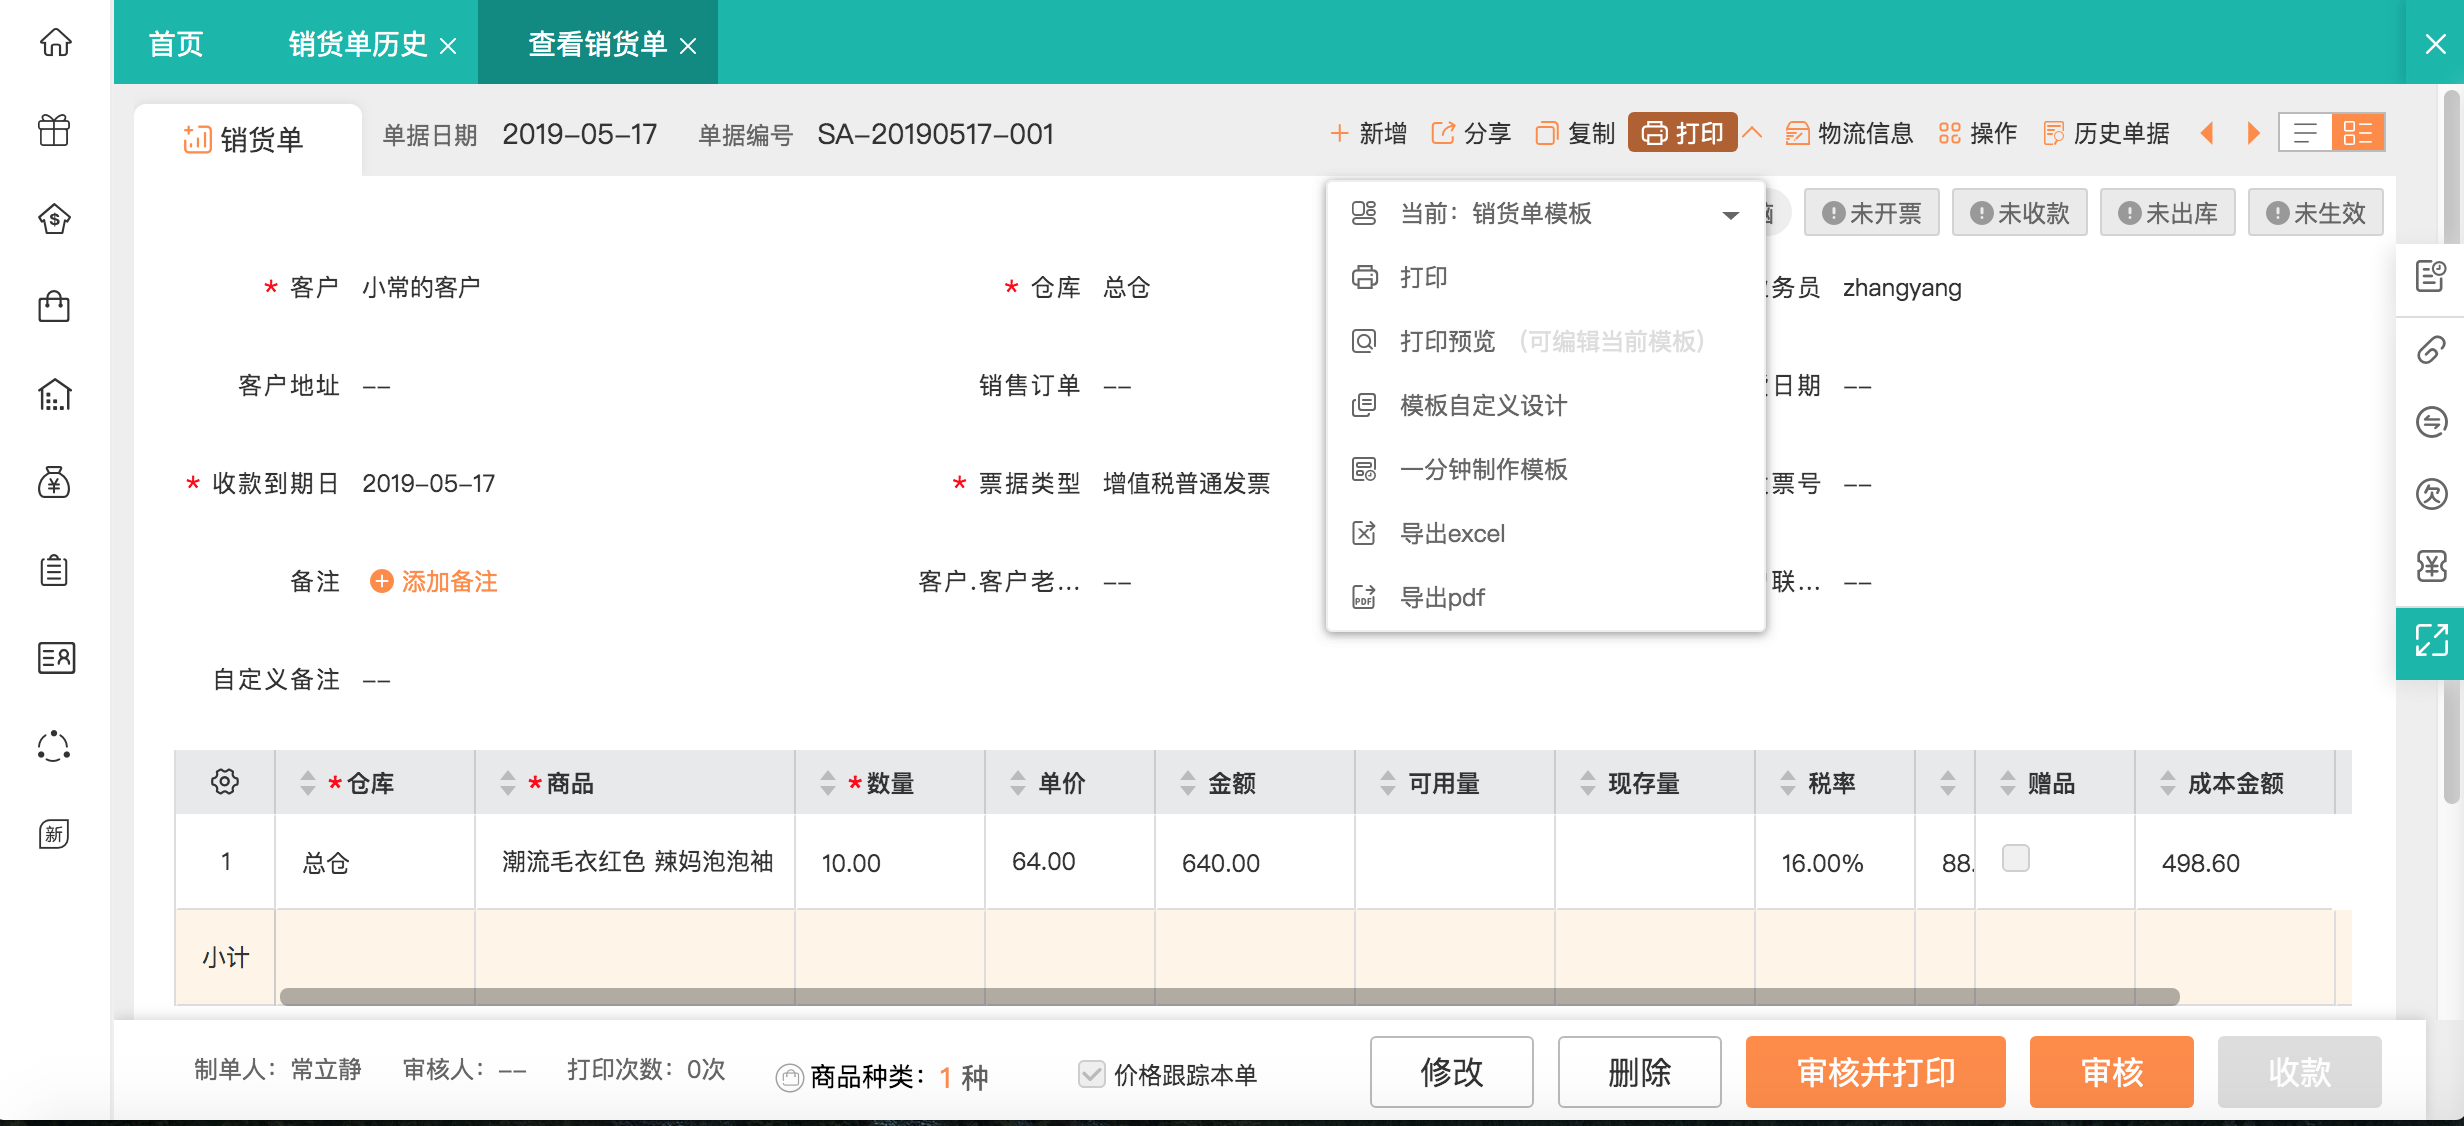Image resolution: width=2464 pixels, height=1126 pixels.
Task: Click 删除 delete button
Action: tap(1639, 1074)
